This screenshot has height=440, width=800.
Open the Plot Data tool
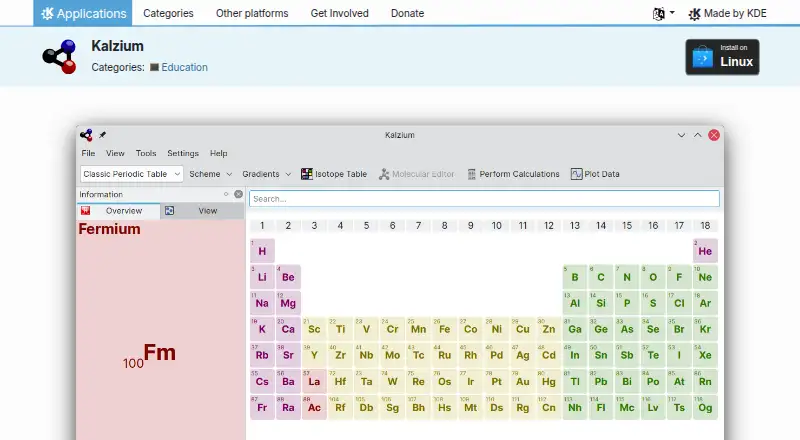click(595, 174)
